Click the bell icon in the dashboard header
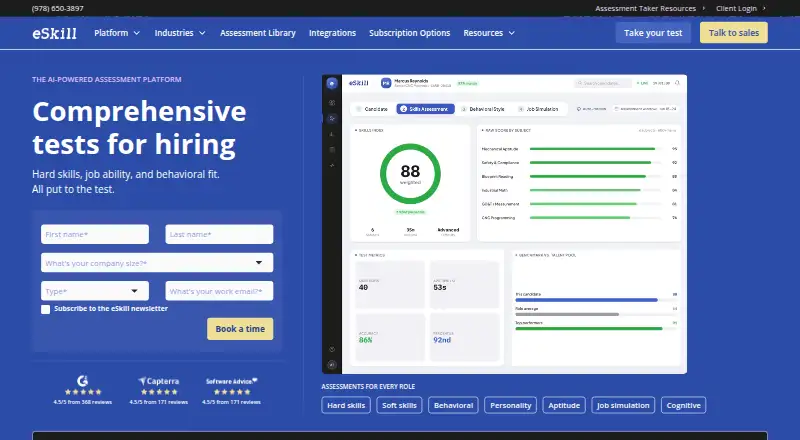The image size is (800, 440). 677,83
